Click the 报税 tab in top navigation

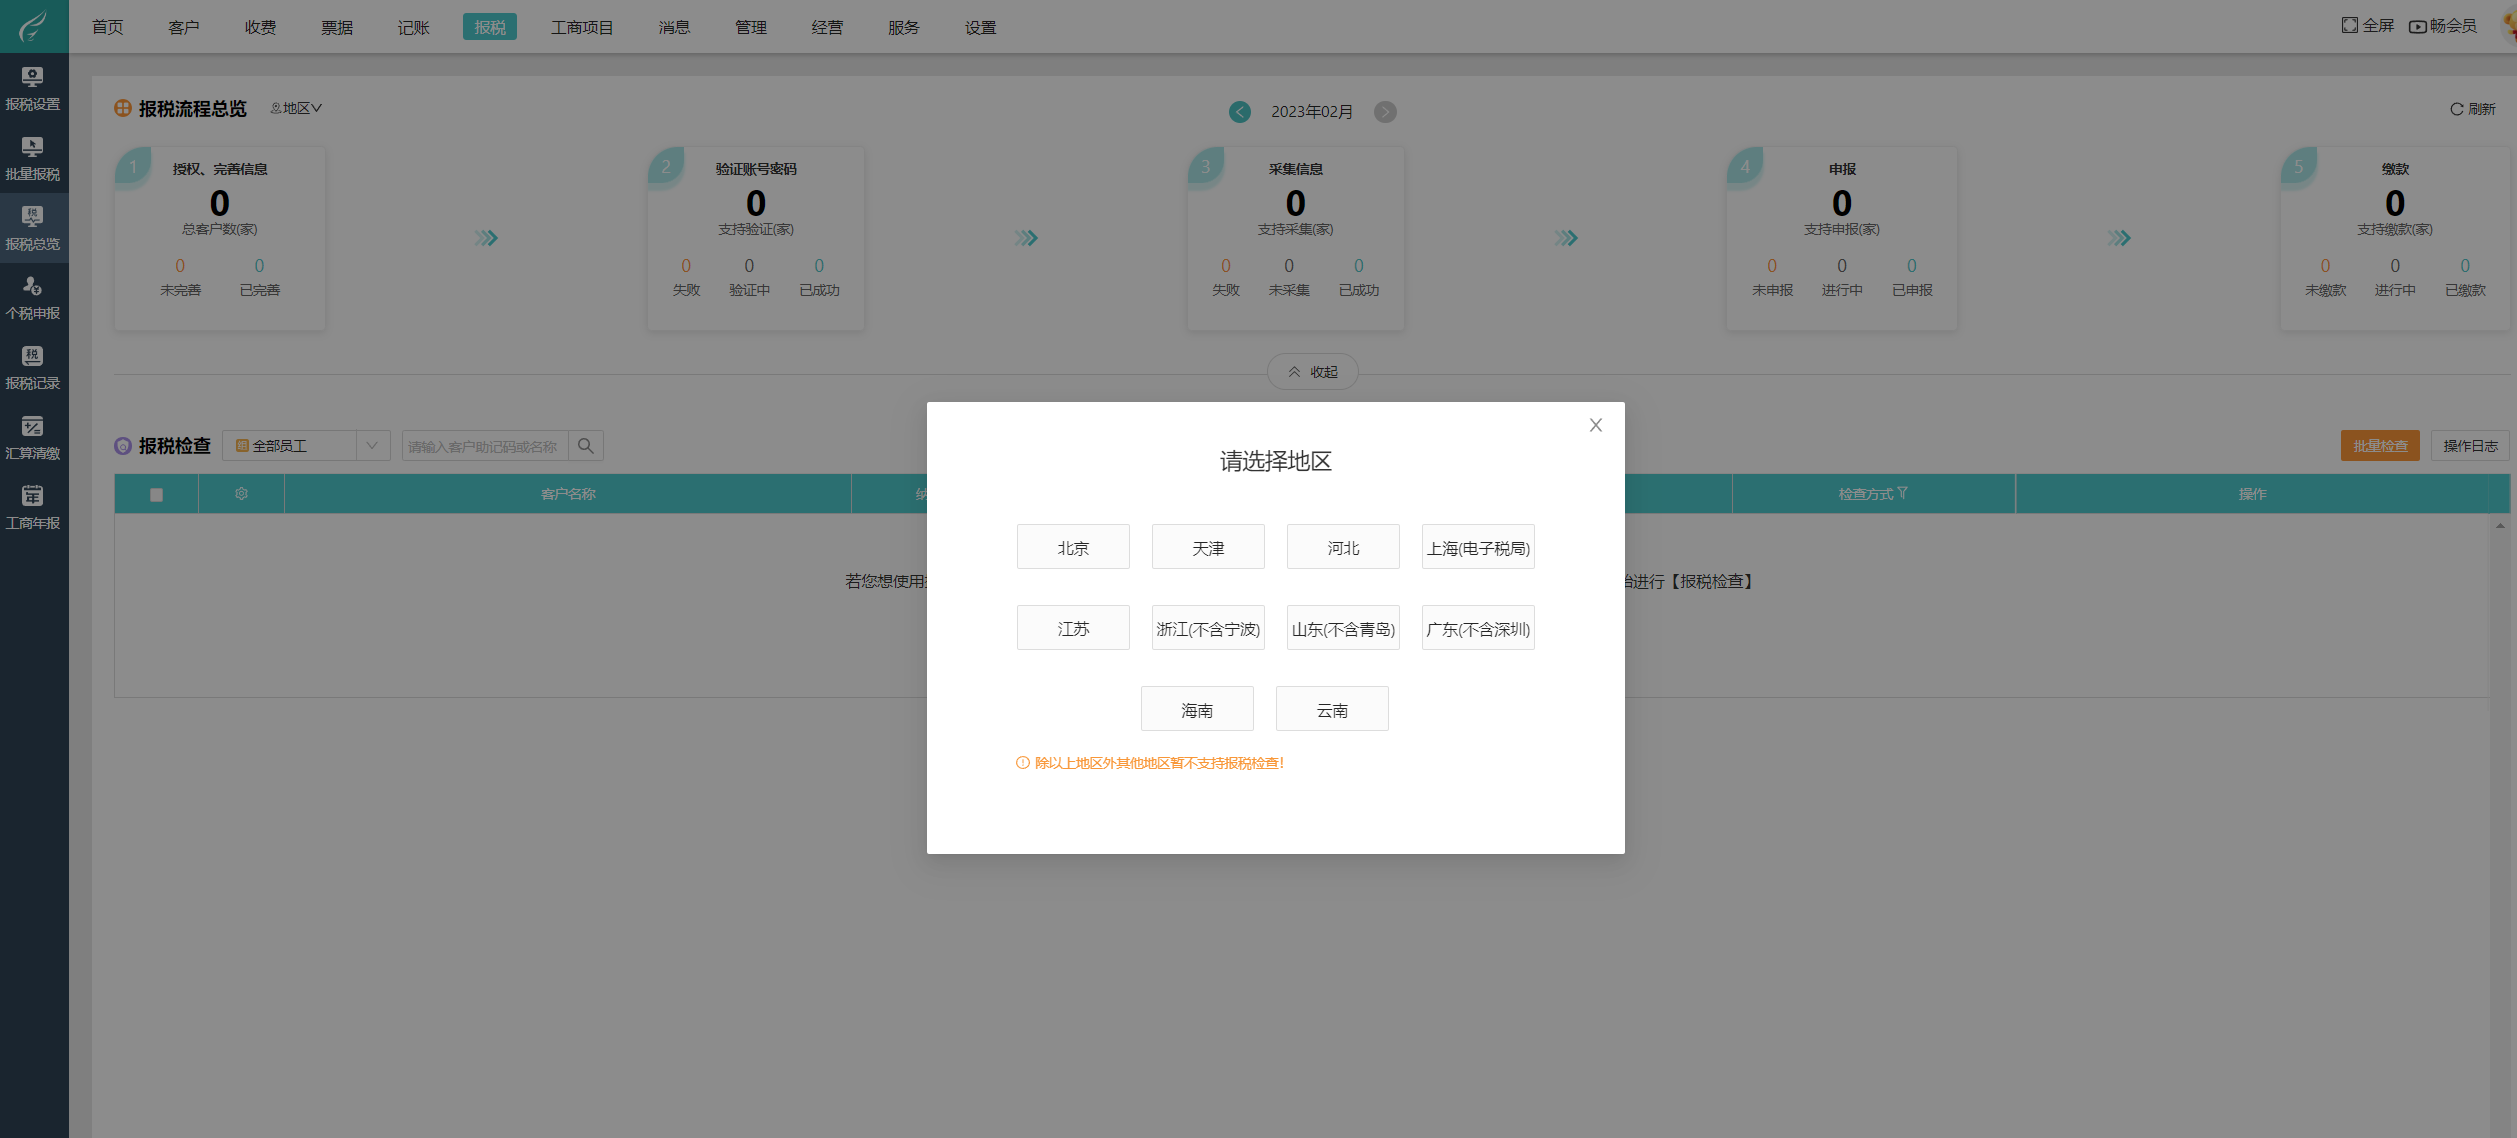(x=491, y=27)
